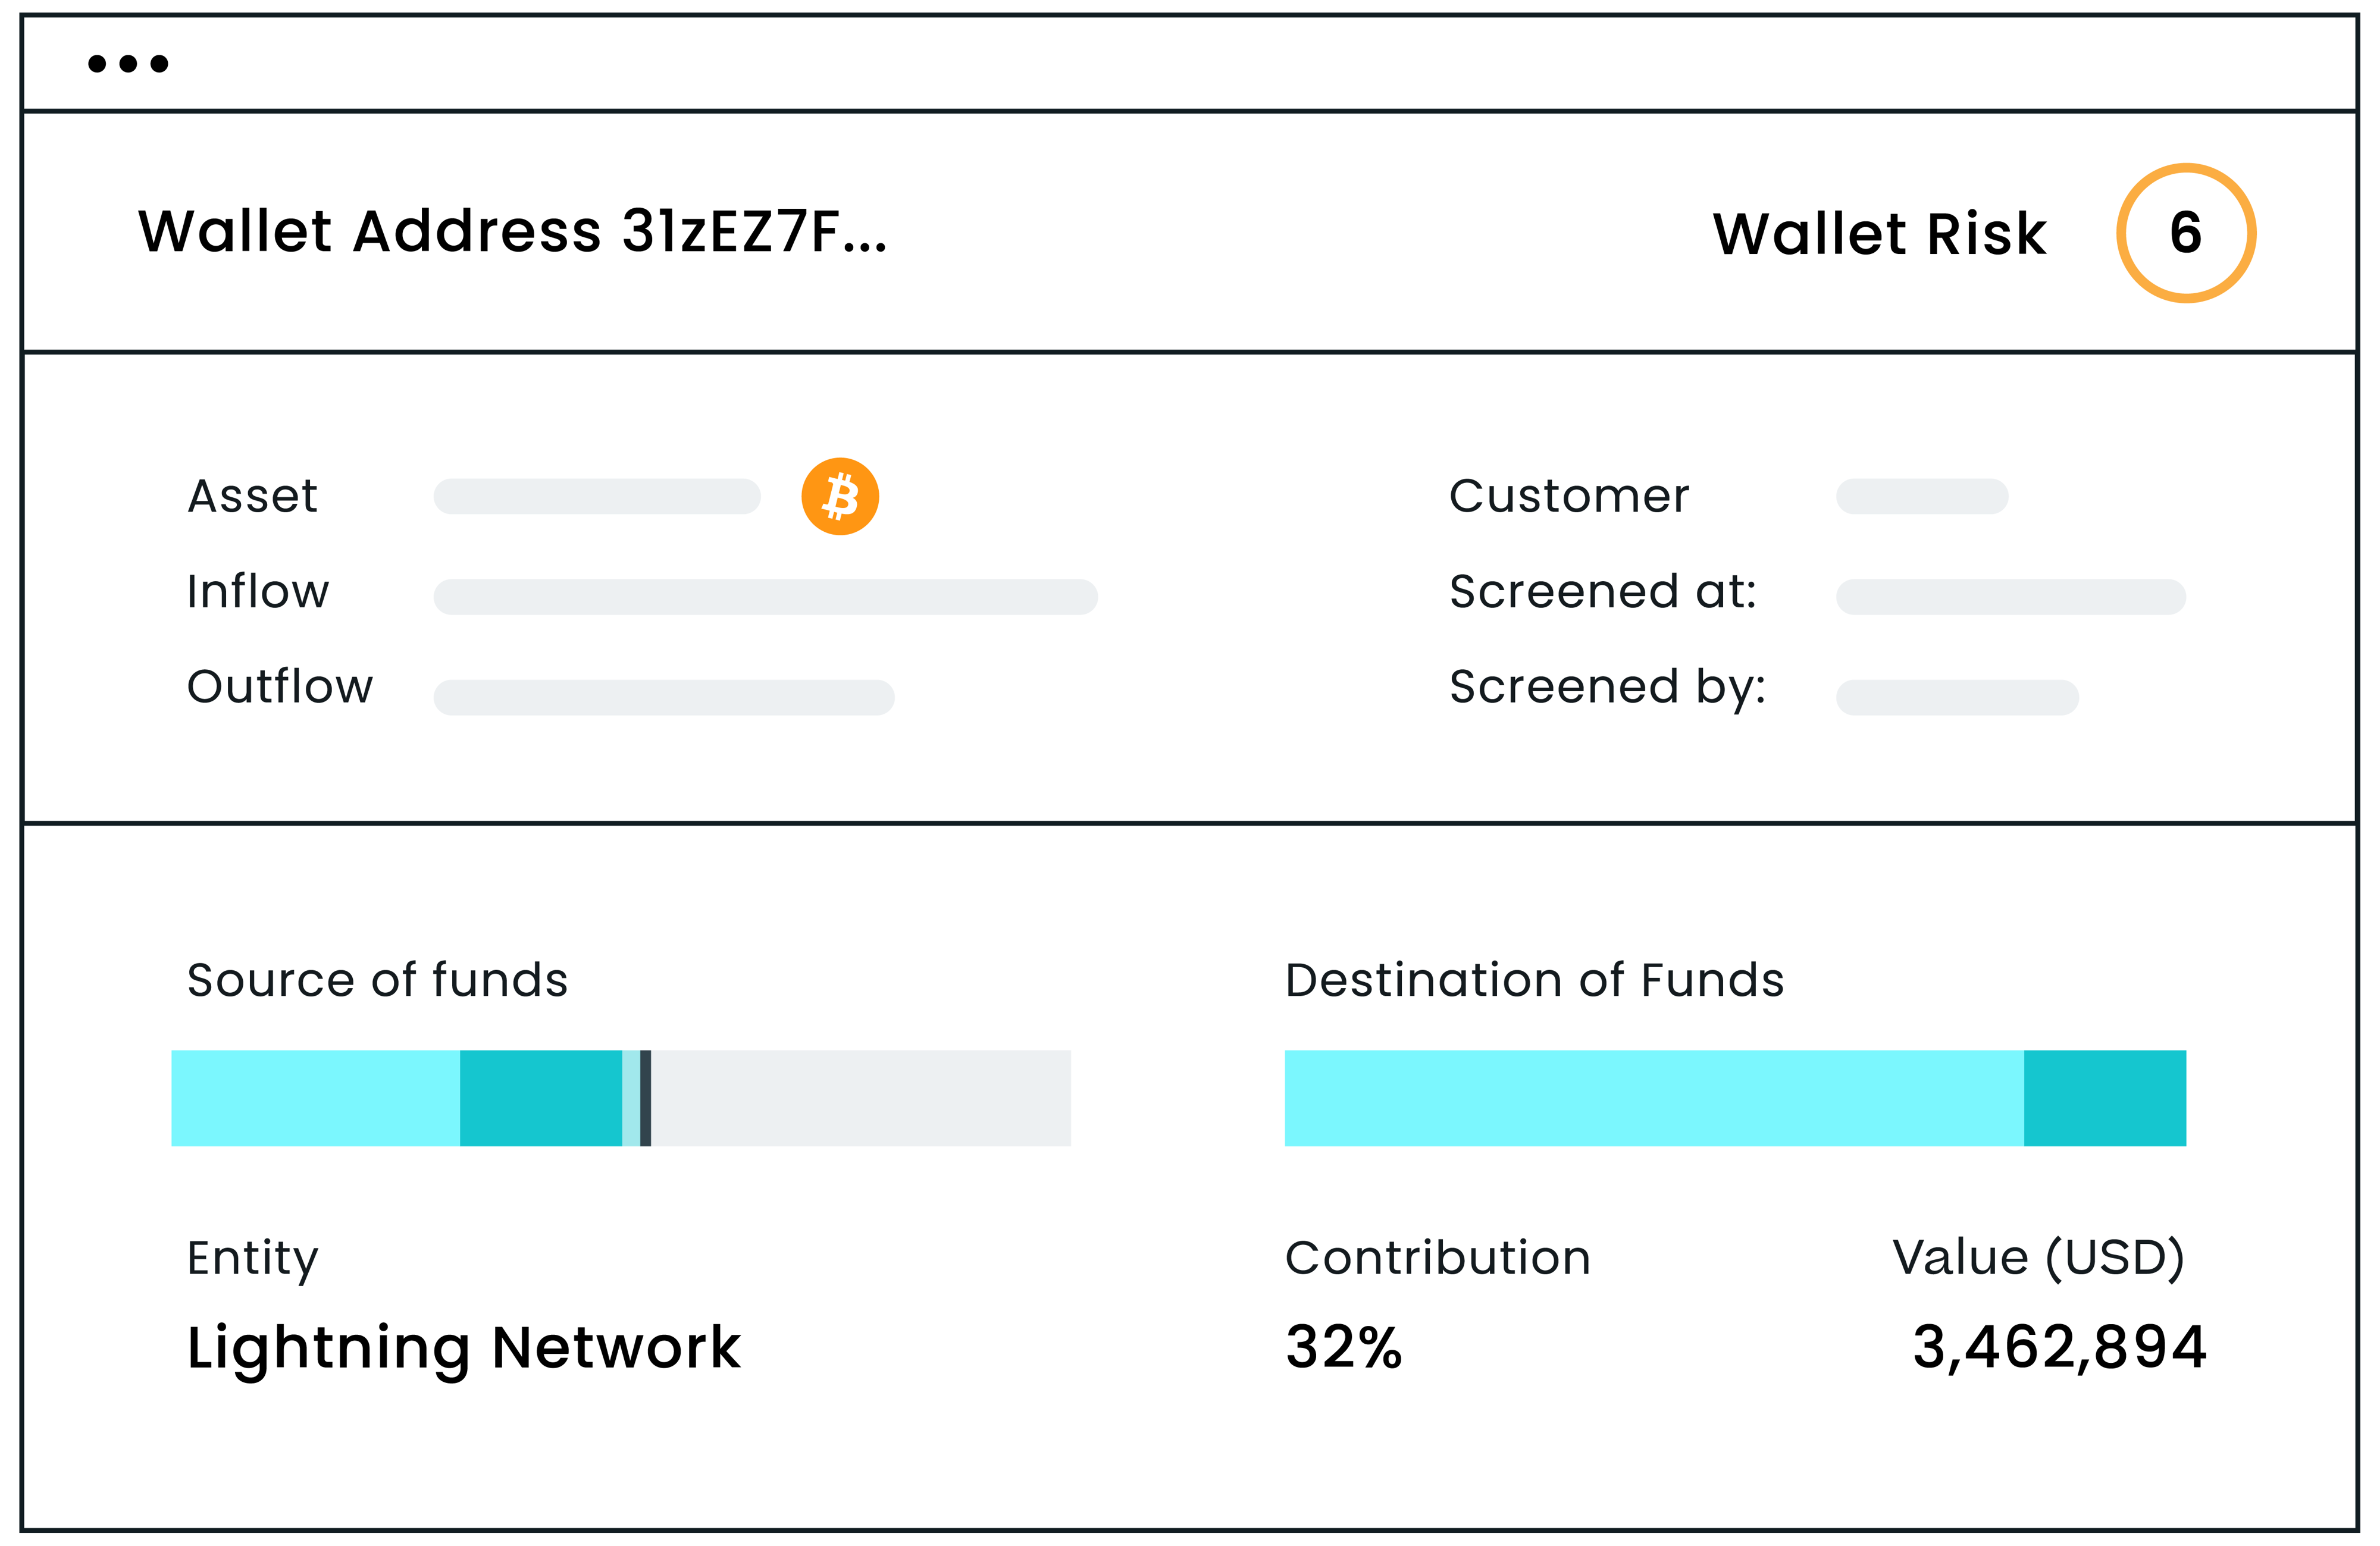
Task: Click the light cyan Destination of Funds segment
Action: pyautogui.click(x=1654, y=1098)
